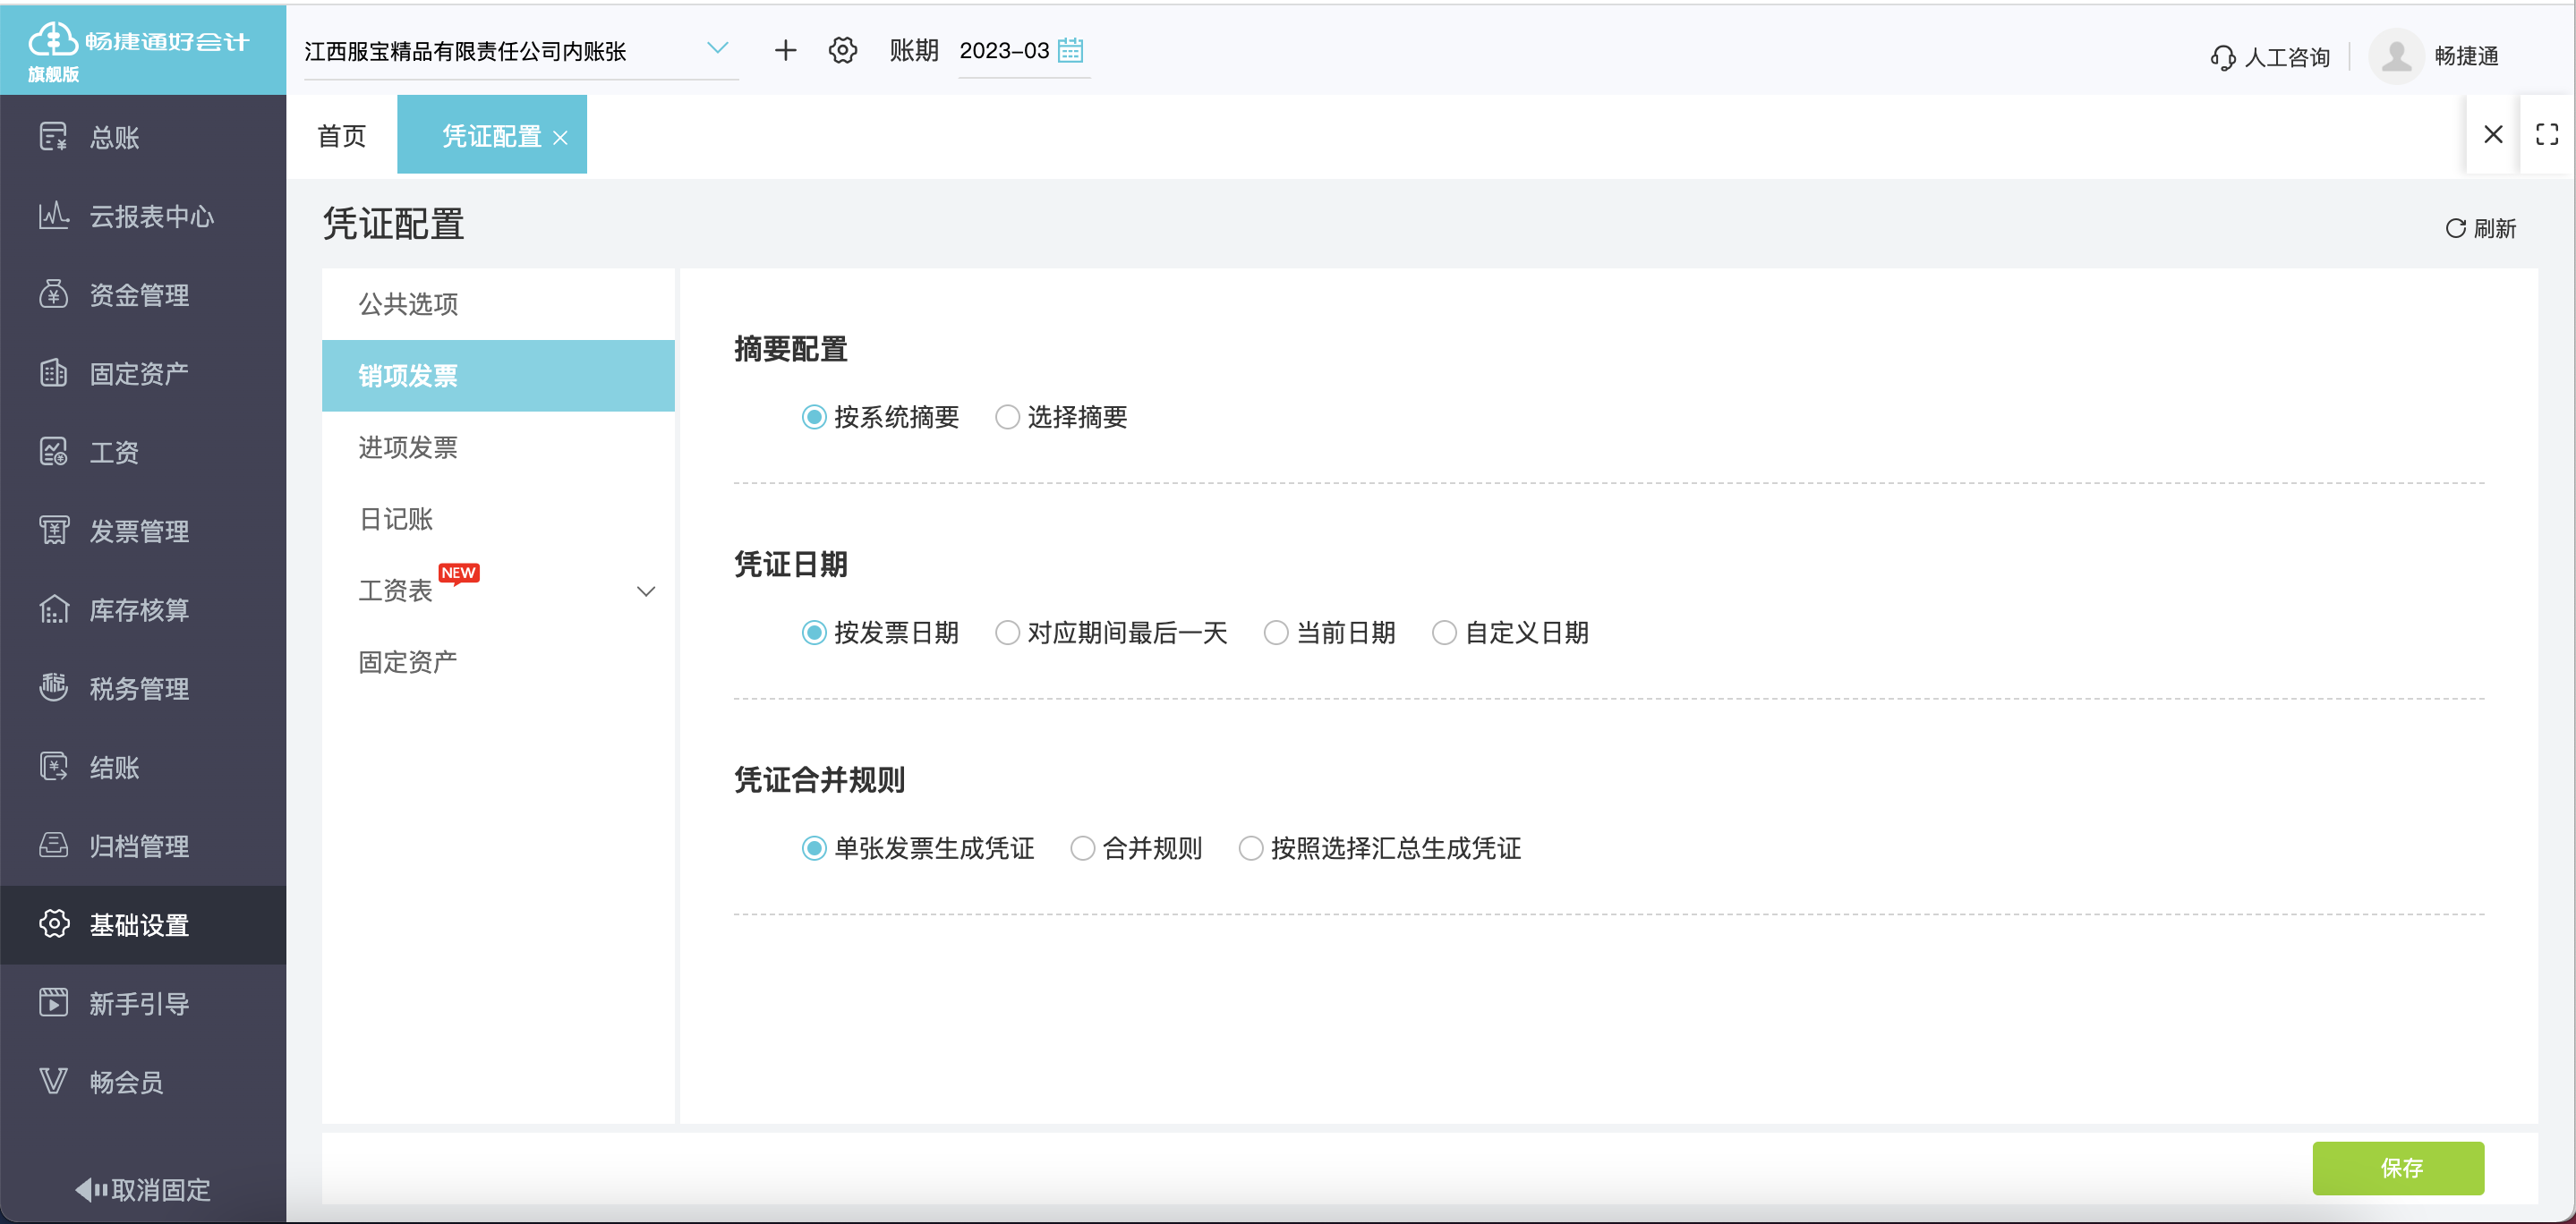
Task: Click the company account dropdown arrow
Action: [x=716, y=49]
